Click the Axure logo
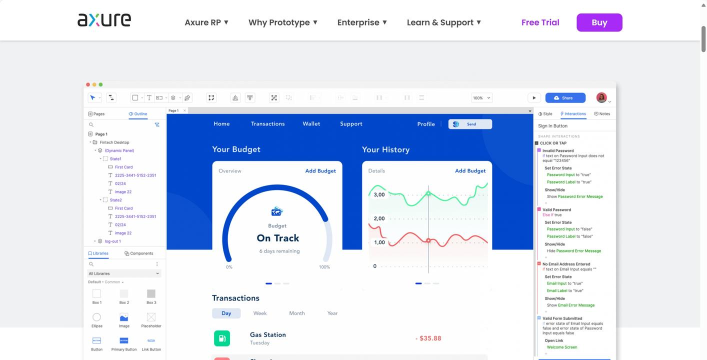The image size is (707, 360). 104,20
